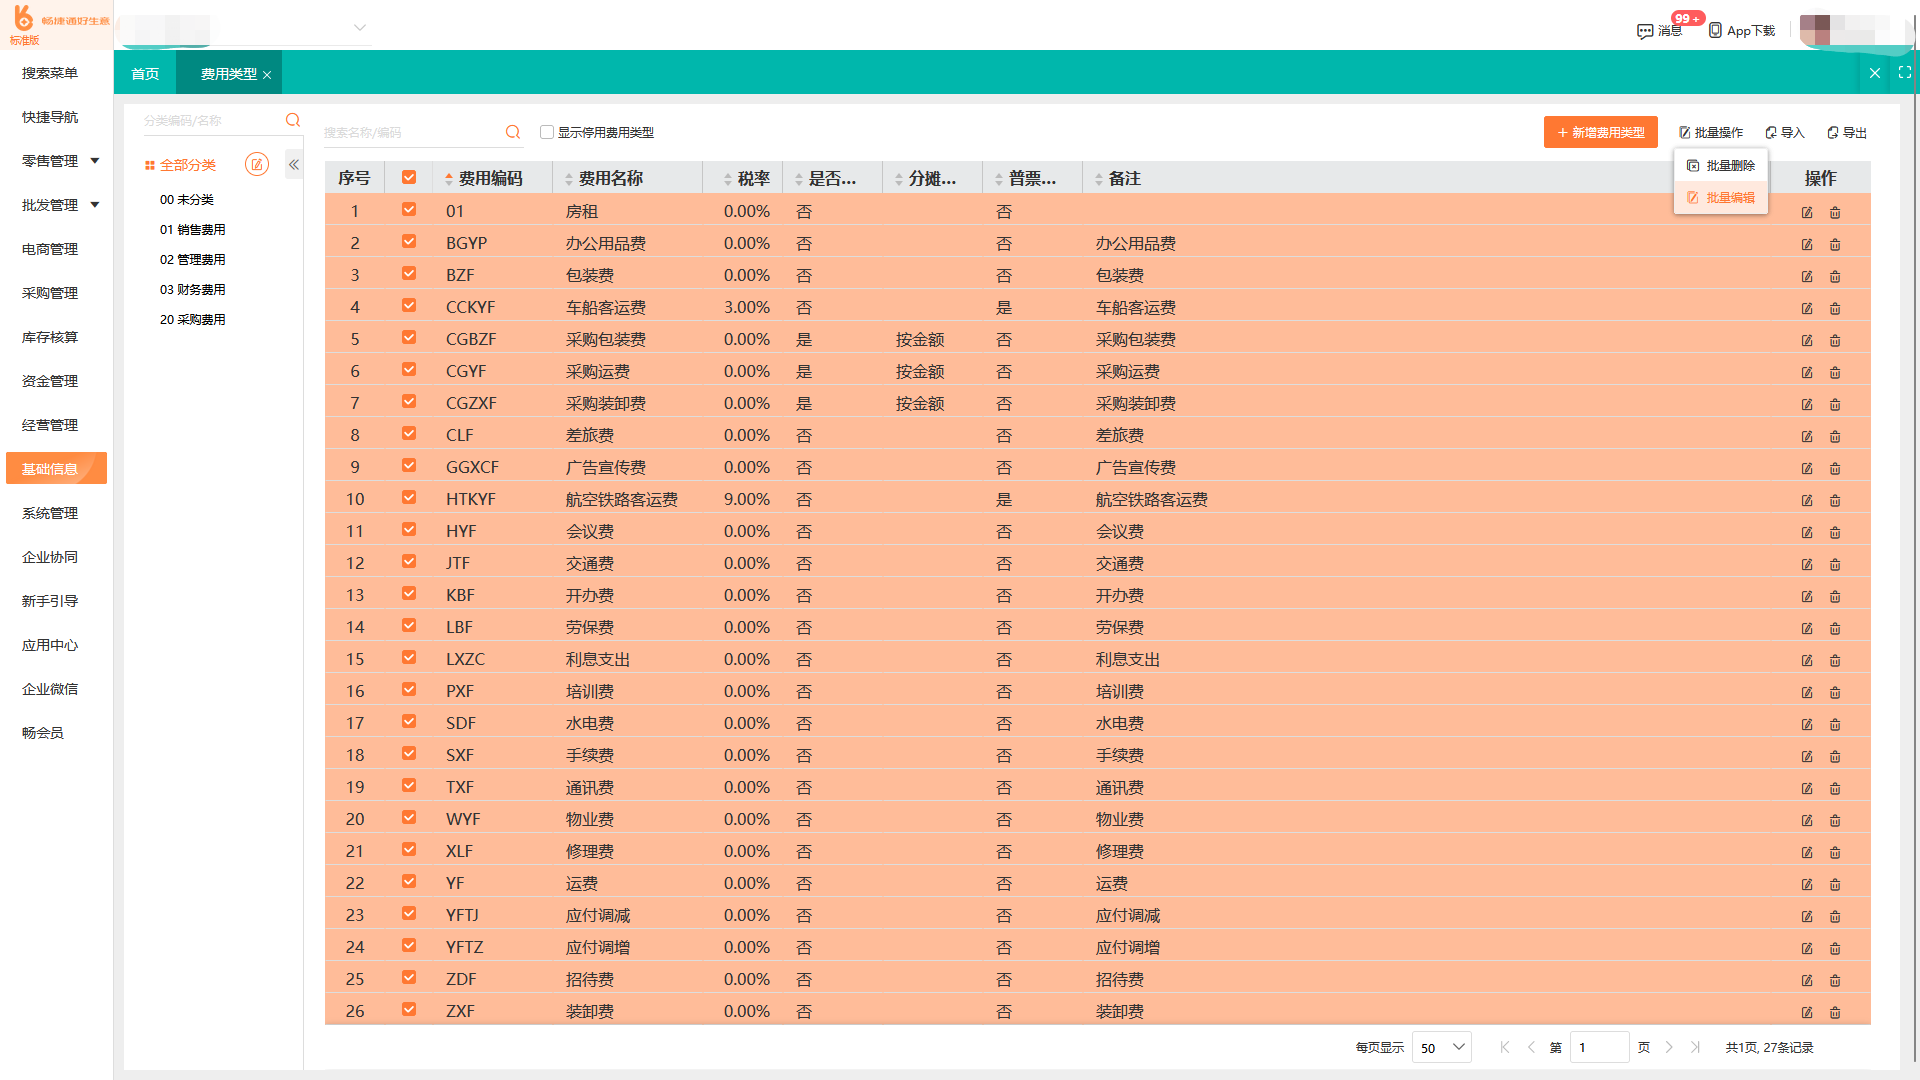1920x1080 pixels.
Task: Click the 首页 home tab
Action: pos(144,74)
